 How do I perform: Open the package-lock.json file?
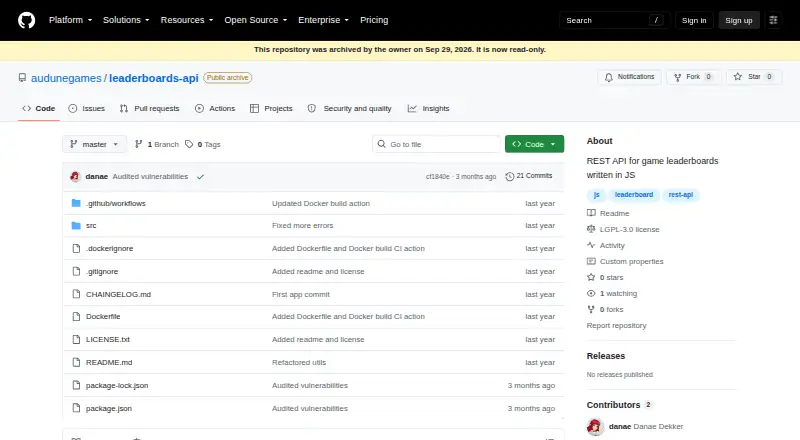[x=117, y=385]
